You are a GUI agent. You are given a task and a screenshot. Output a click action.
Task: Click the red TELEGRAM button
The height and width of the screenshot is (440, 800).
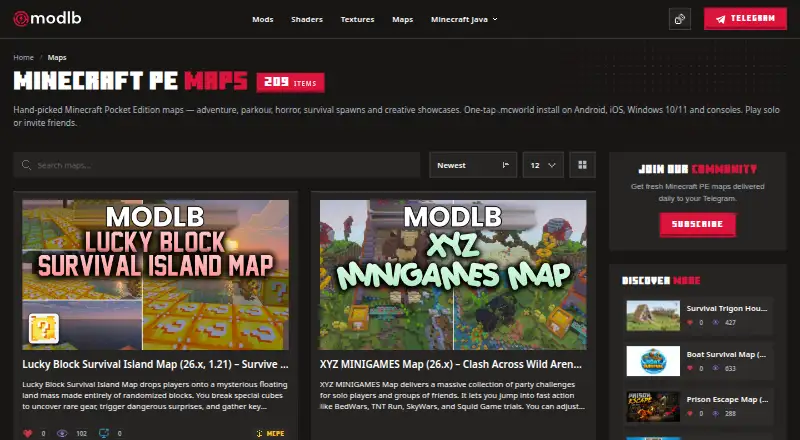click(745, 19)
